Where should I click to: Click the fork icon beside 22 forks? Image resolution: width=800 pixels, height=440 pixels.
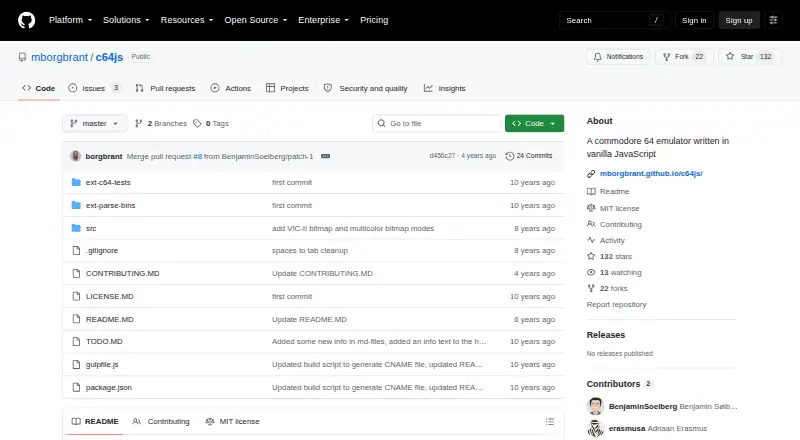coord(591,288)
